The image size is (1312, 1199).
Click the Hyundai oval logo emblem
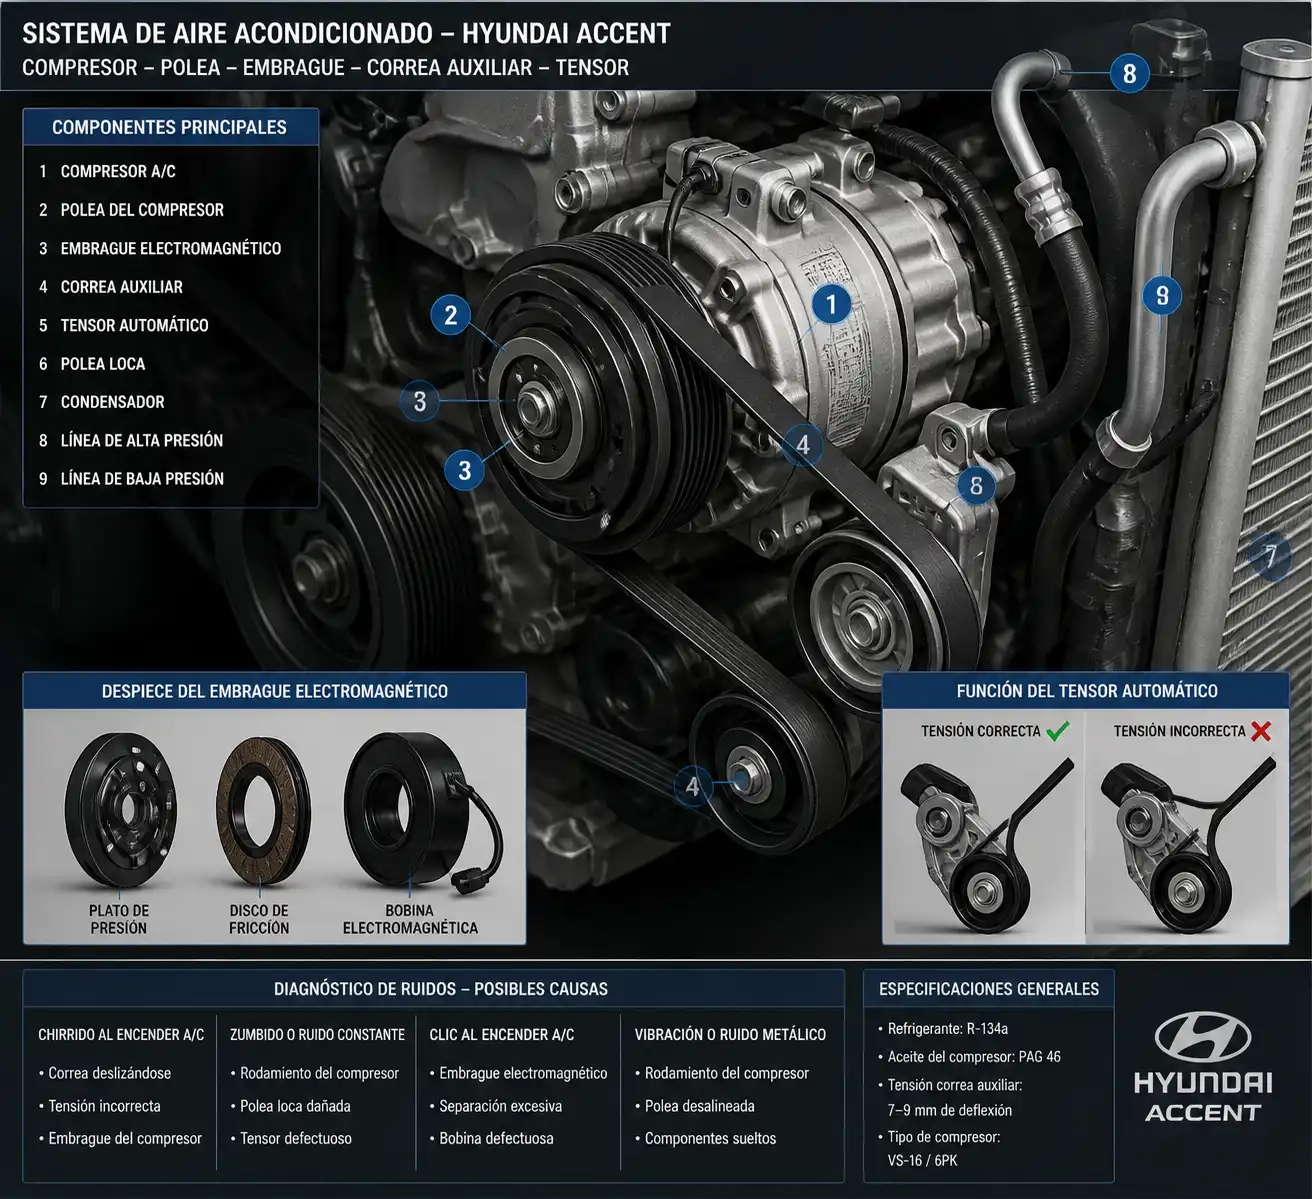[x=1203, y=1037]
